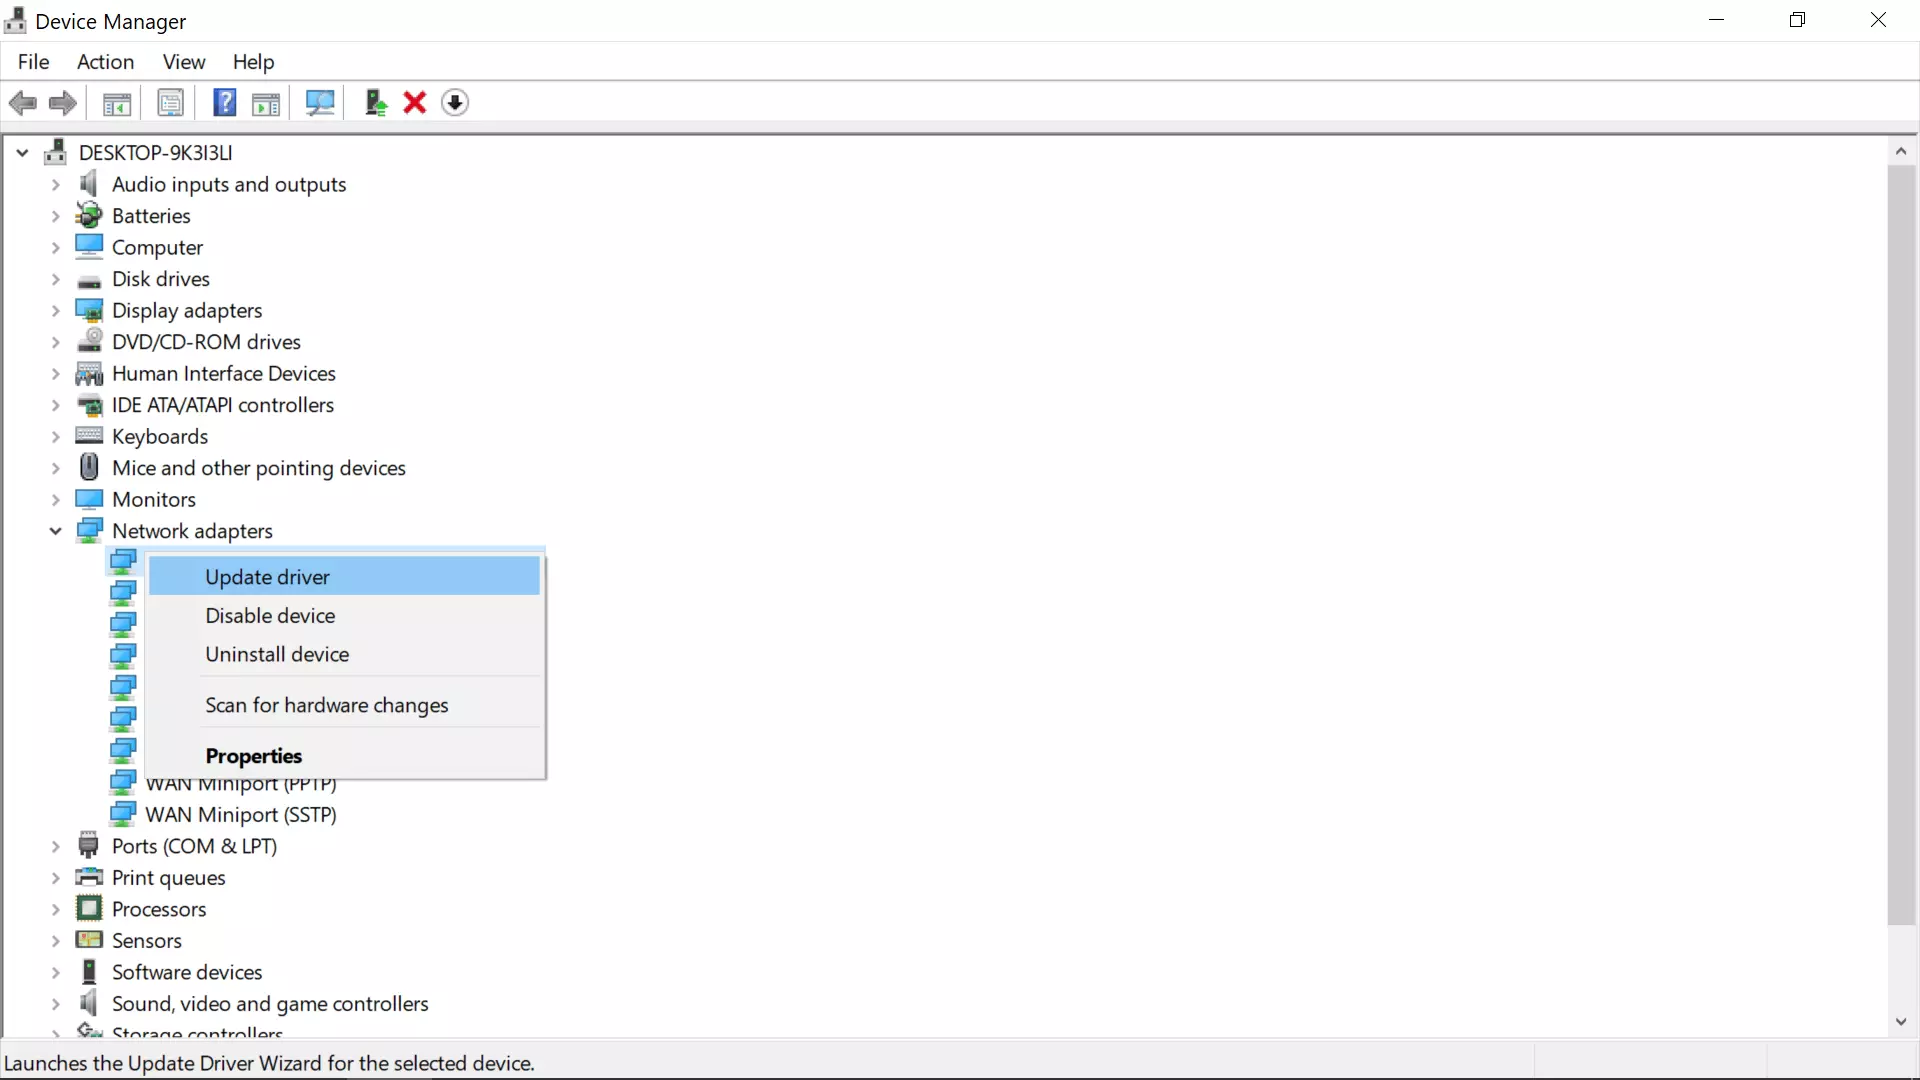Click the forward navigation arrow icon
Image resolution: width=1920 pixels, height=1080 pixels.
point(63,103)
